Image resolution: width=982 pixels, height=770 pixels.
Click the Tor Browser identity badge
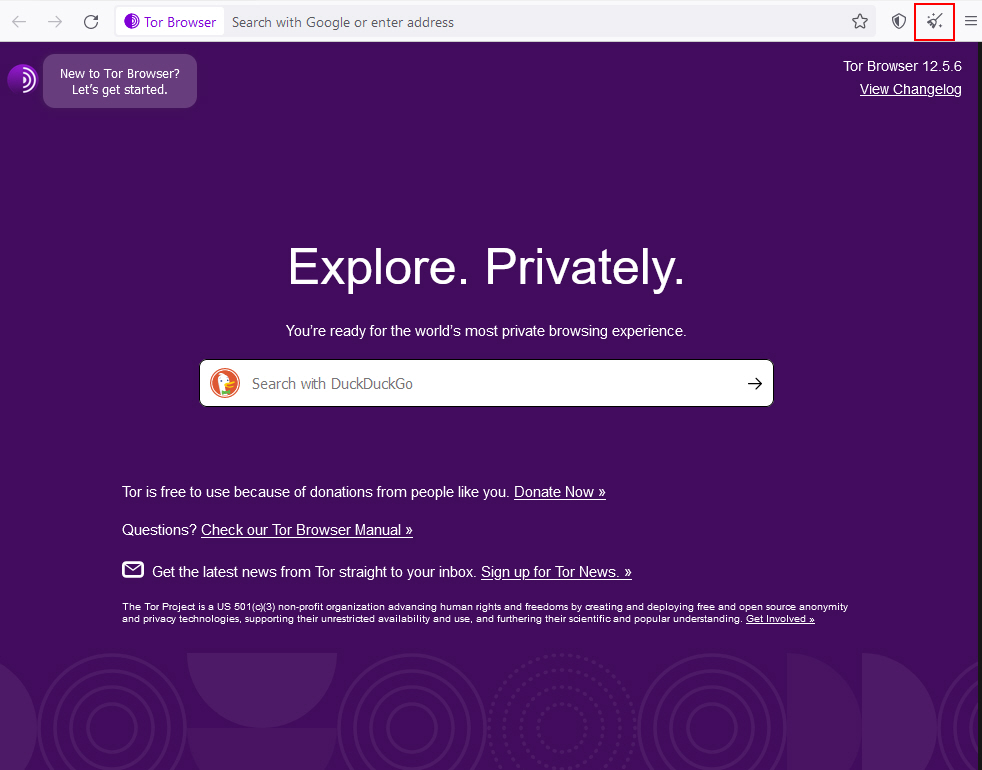[x=170, y=22]
